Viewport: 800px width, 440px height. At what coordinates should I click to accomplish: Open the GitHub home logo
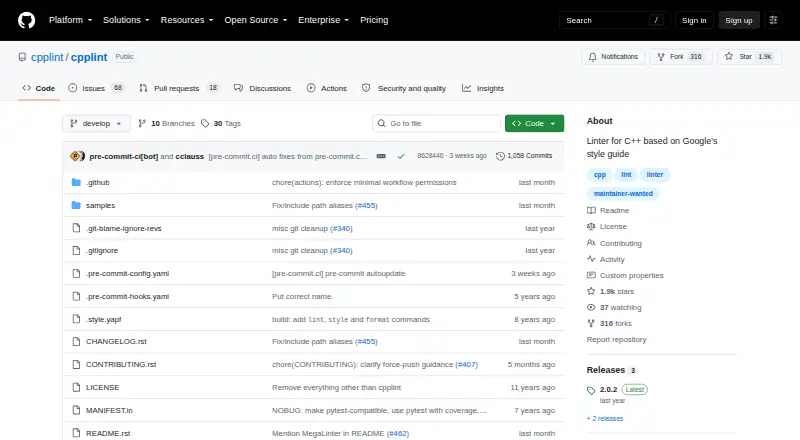click(x=27, y=20)
